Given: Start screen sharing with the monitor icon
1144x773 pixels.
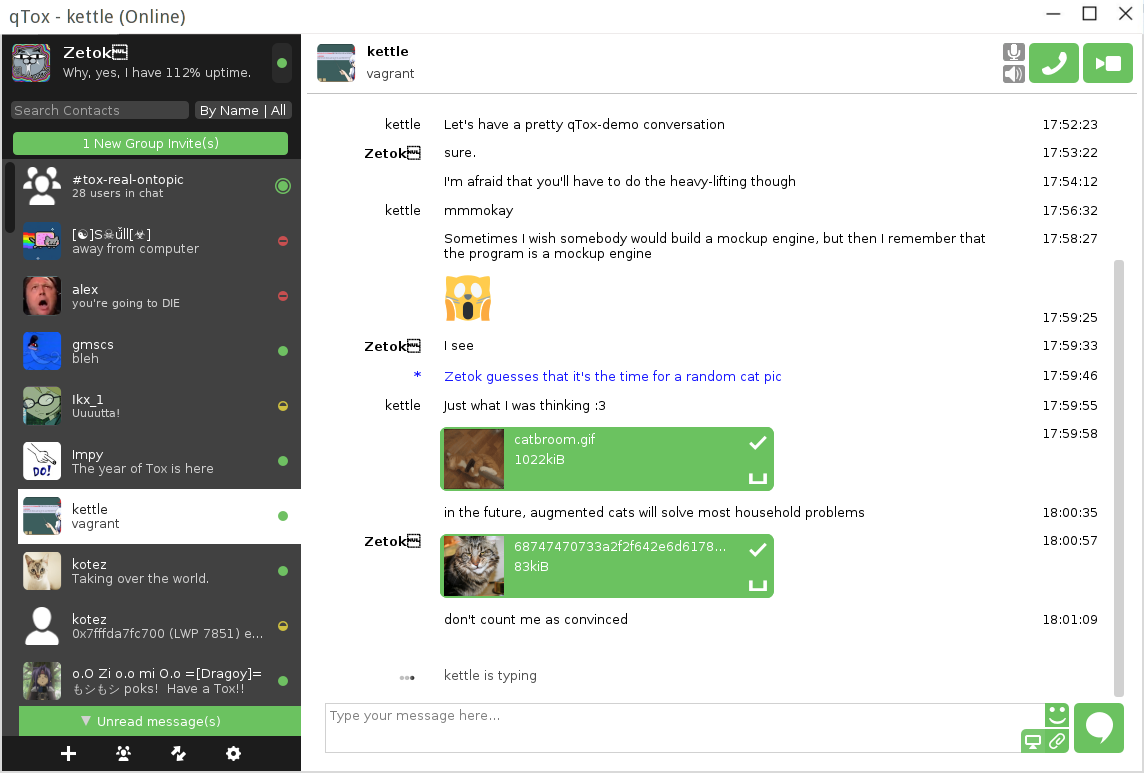Looking at the screenshot, I should (1034, 741).
